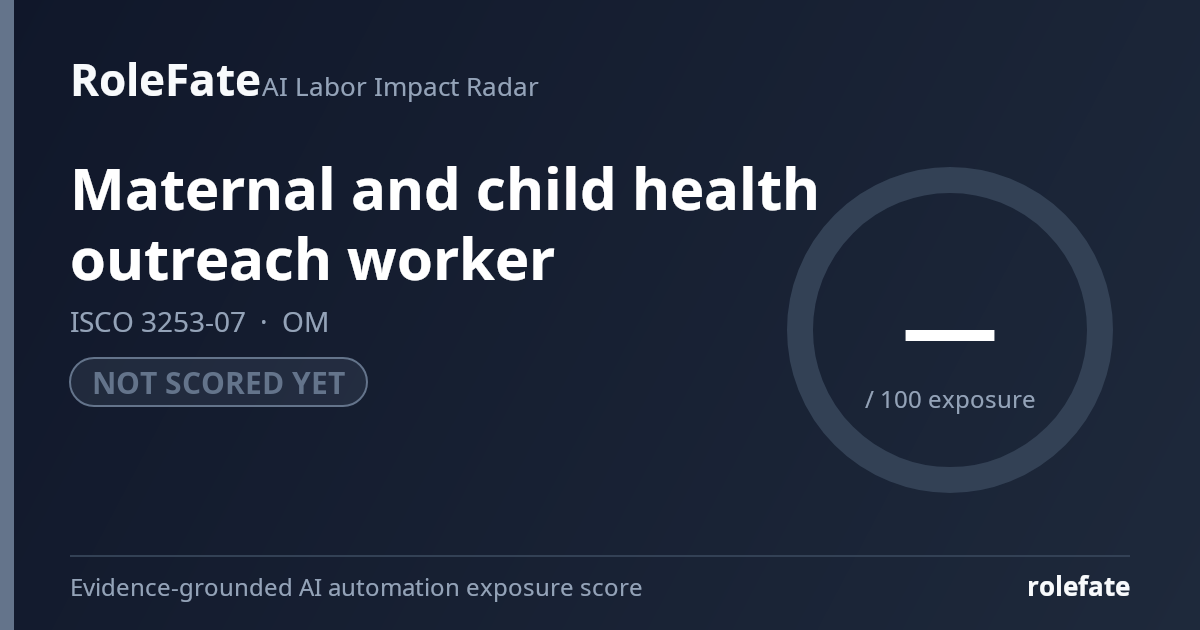
Task: Click the dash score placeholder in gauge
Action: [950, 335]
